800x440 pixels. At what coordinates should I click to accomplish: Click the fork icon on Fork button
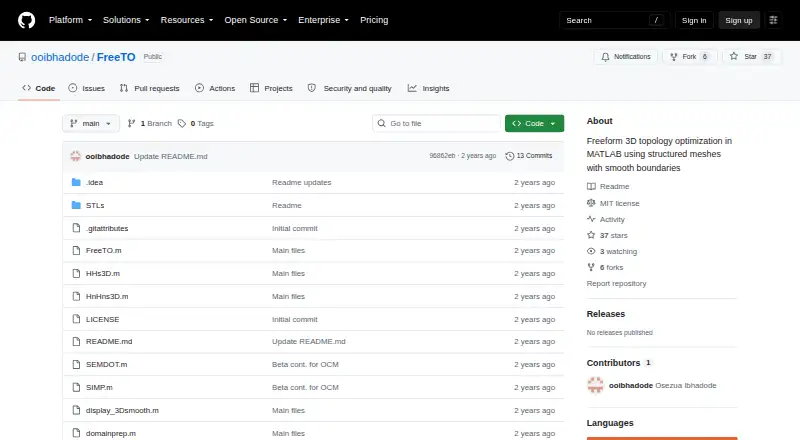[674, 57]
